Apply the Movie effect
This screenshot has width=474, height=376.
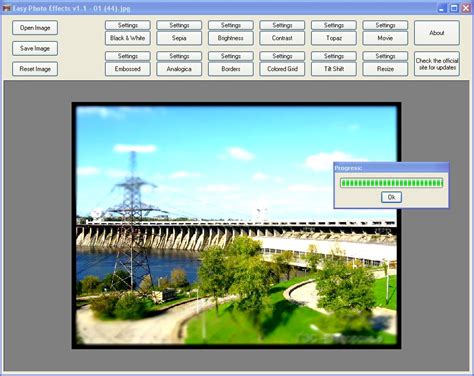click(385, 38)
